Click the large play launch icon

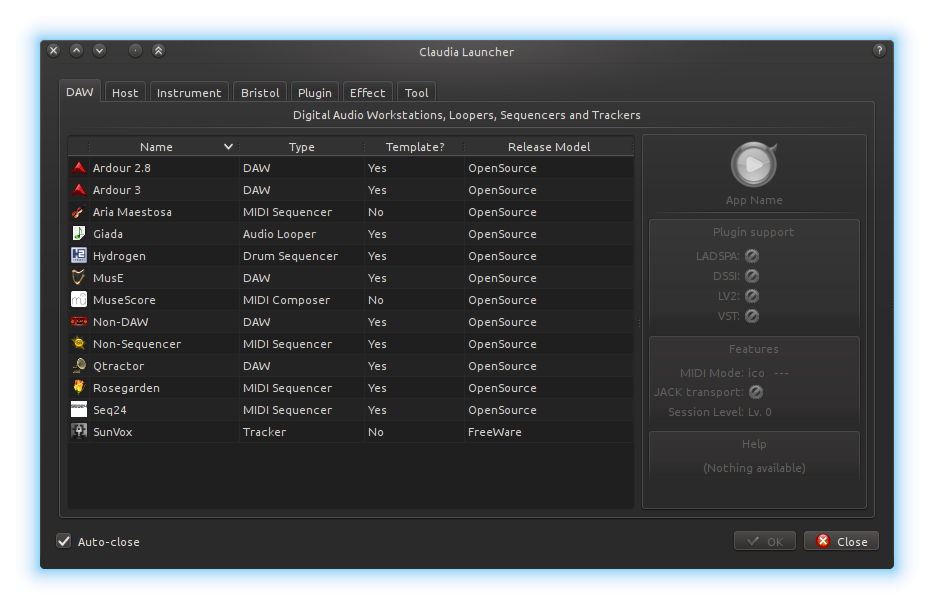753,165
